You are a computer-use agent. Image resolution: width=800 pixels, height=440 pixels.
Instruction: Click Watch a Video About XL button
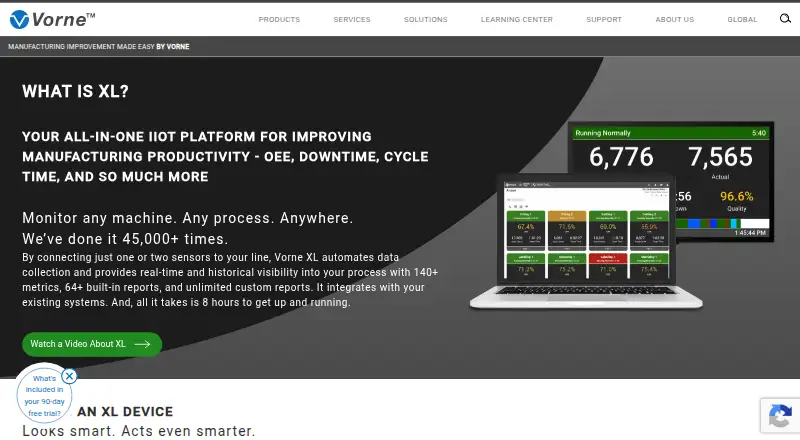click(92, 344)
